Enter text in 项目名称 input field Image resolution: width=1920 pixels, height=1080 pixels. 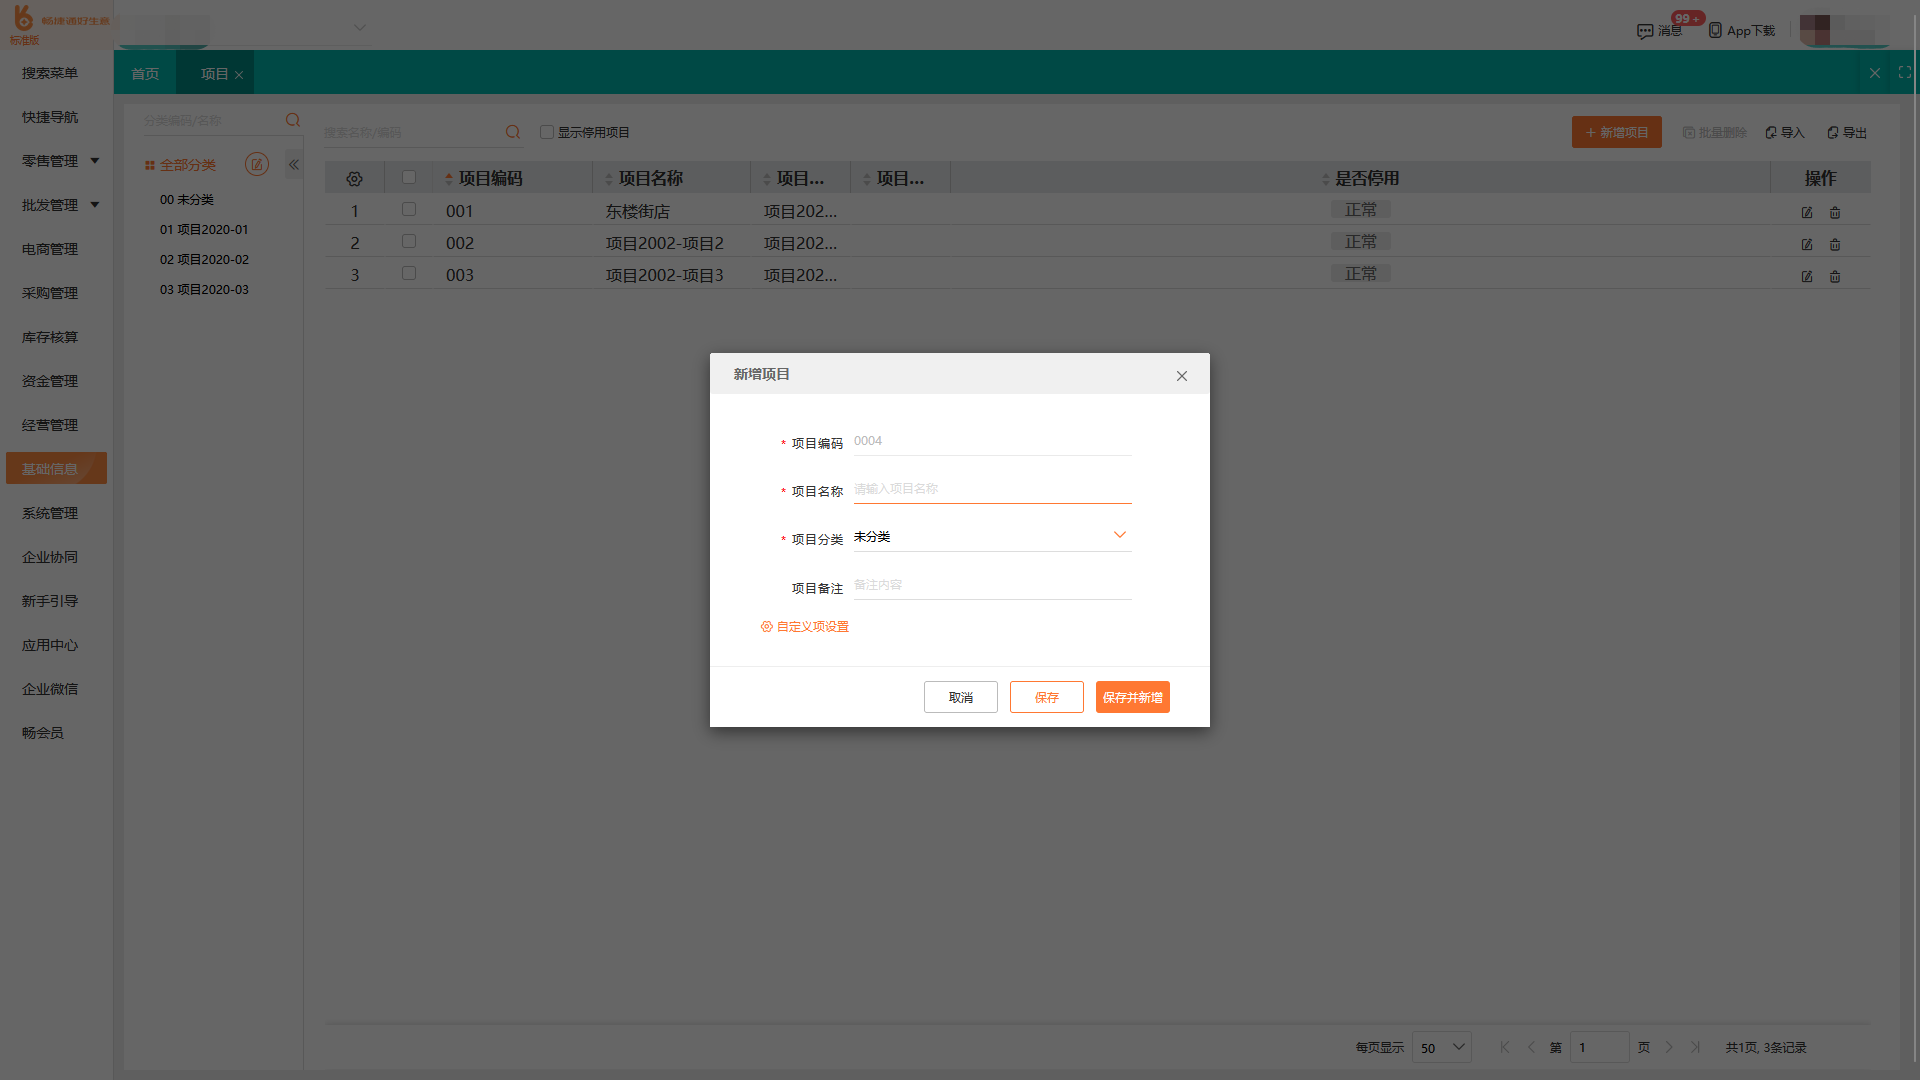coord(992,489)
